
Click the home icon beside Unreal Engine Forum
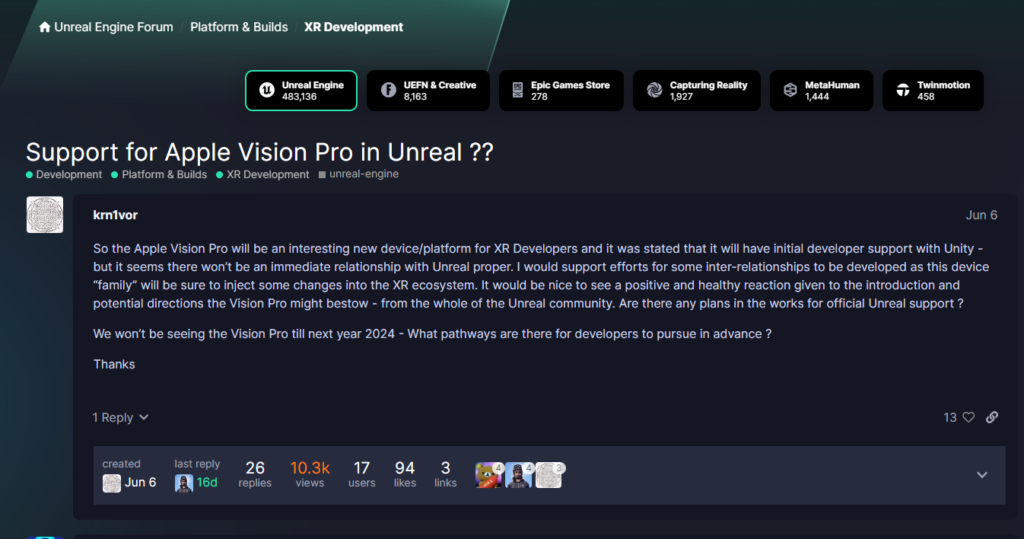click(44, 27)
